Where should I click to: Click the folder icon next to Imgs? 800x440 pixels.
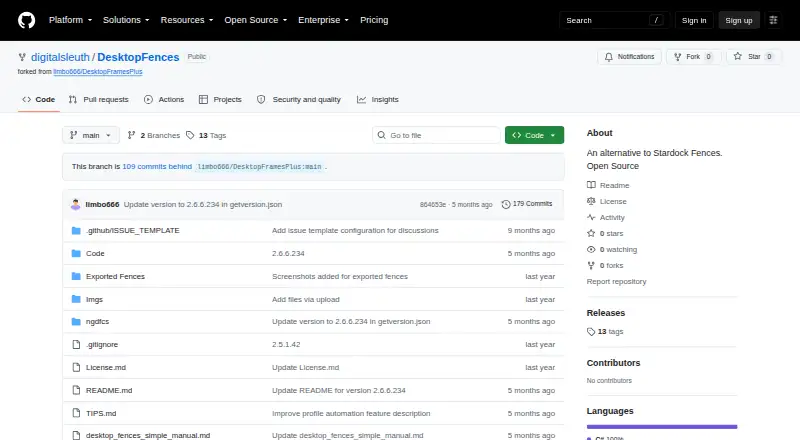point(76,299)
